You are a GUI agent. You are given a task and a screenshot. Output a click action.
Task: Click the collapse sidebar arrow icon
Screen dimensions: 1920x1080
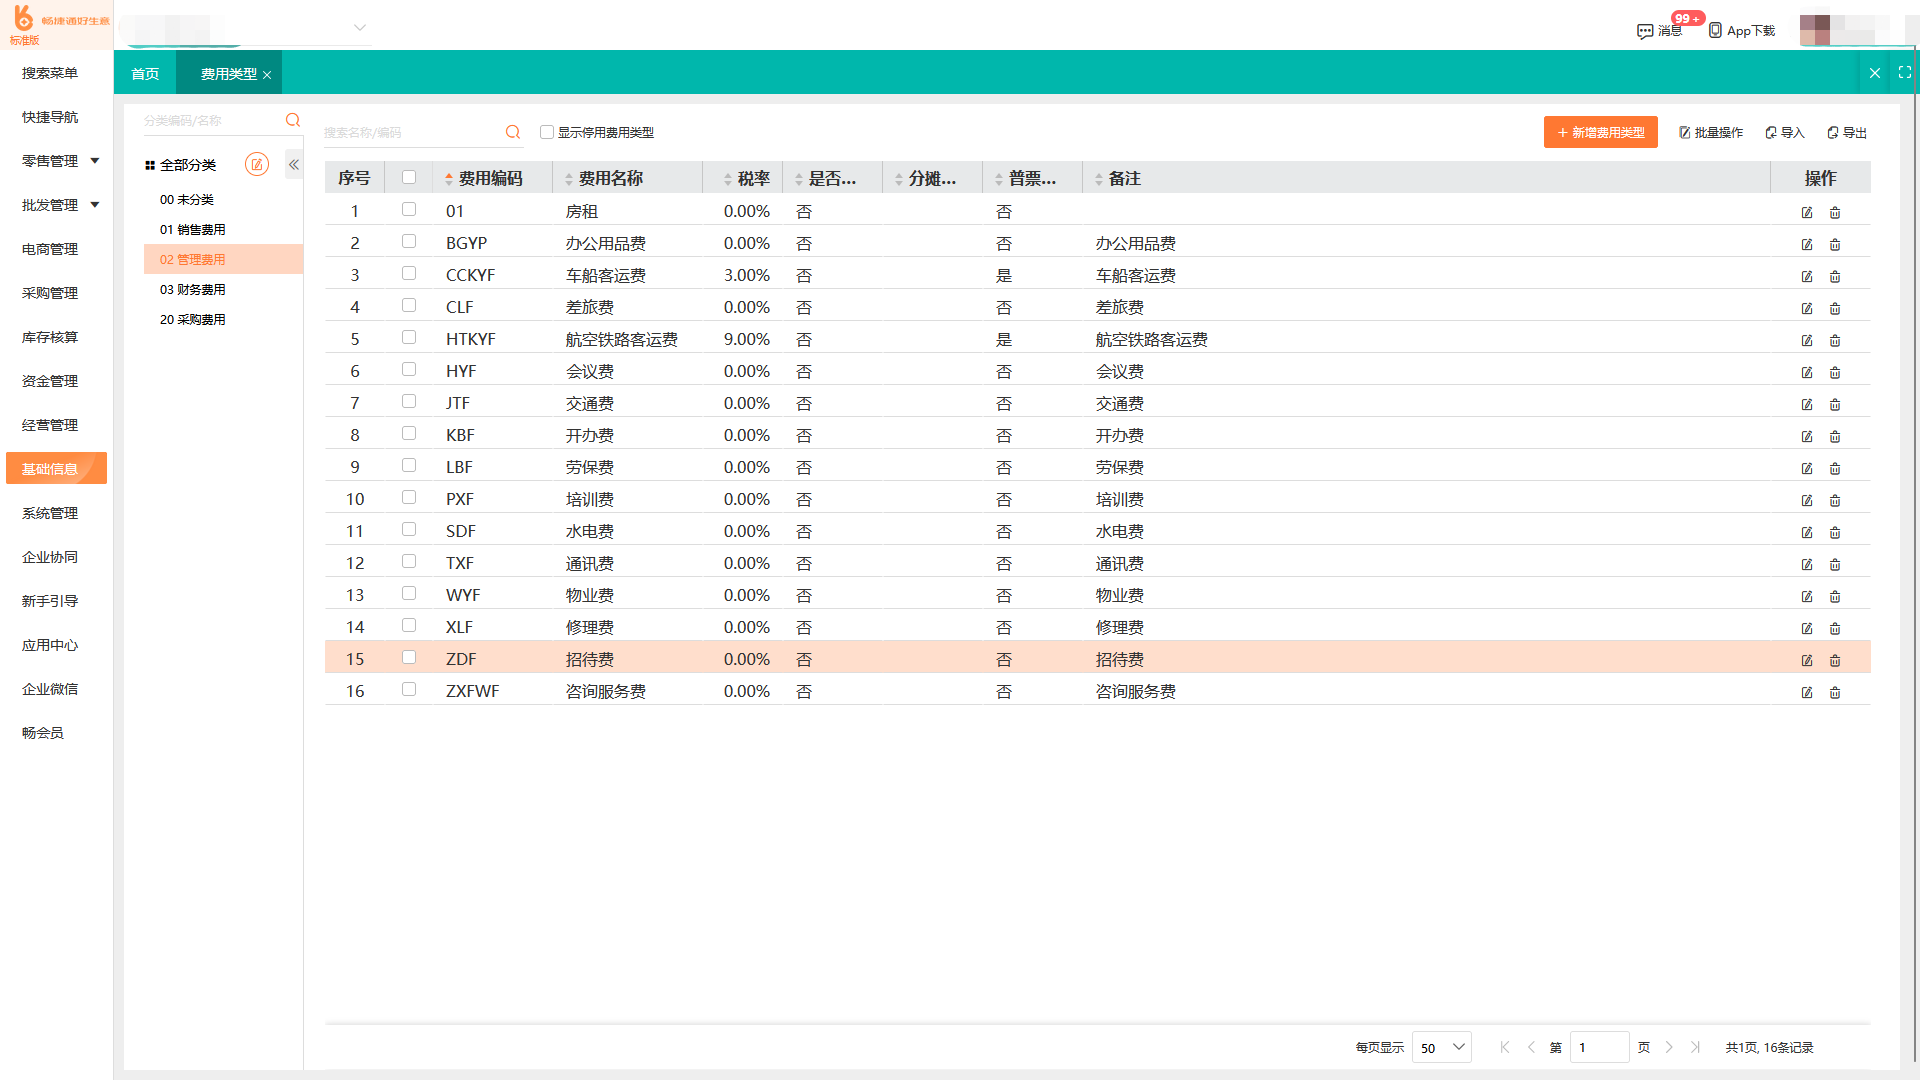pyautogui.click(x=293, y=162)
